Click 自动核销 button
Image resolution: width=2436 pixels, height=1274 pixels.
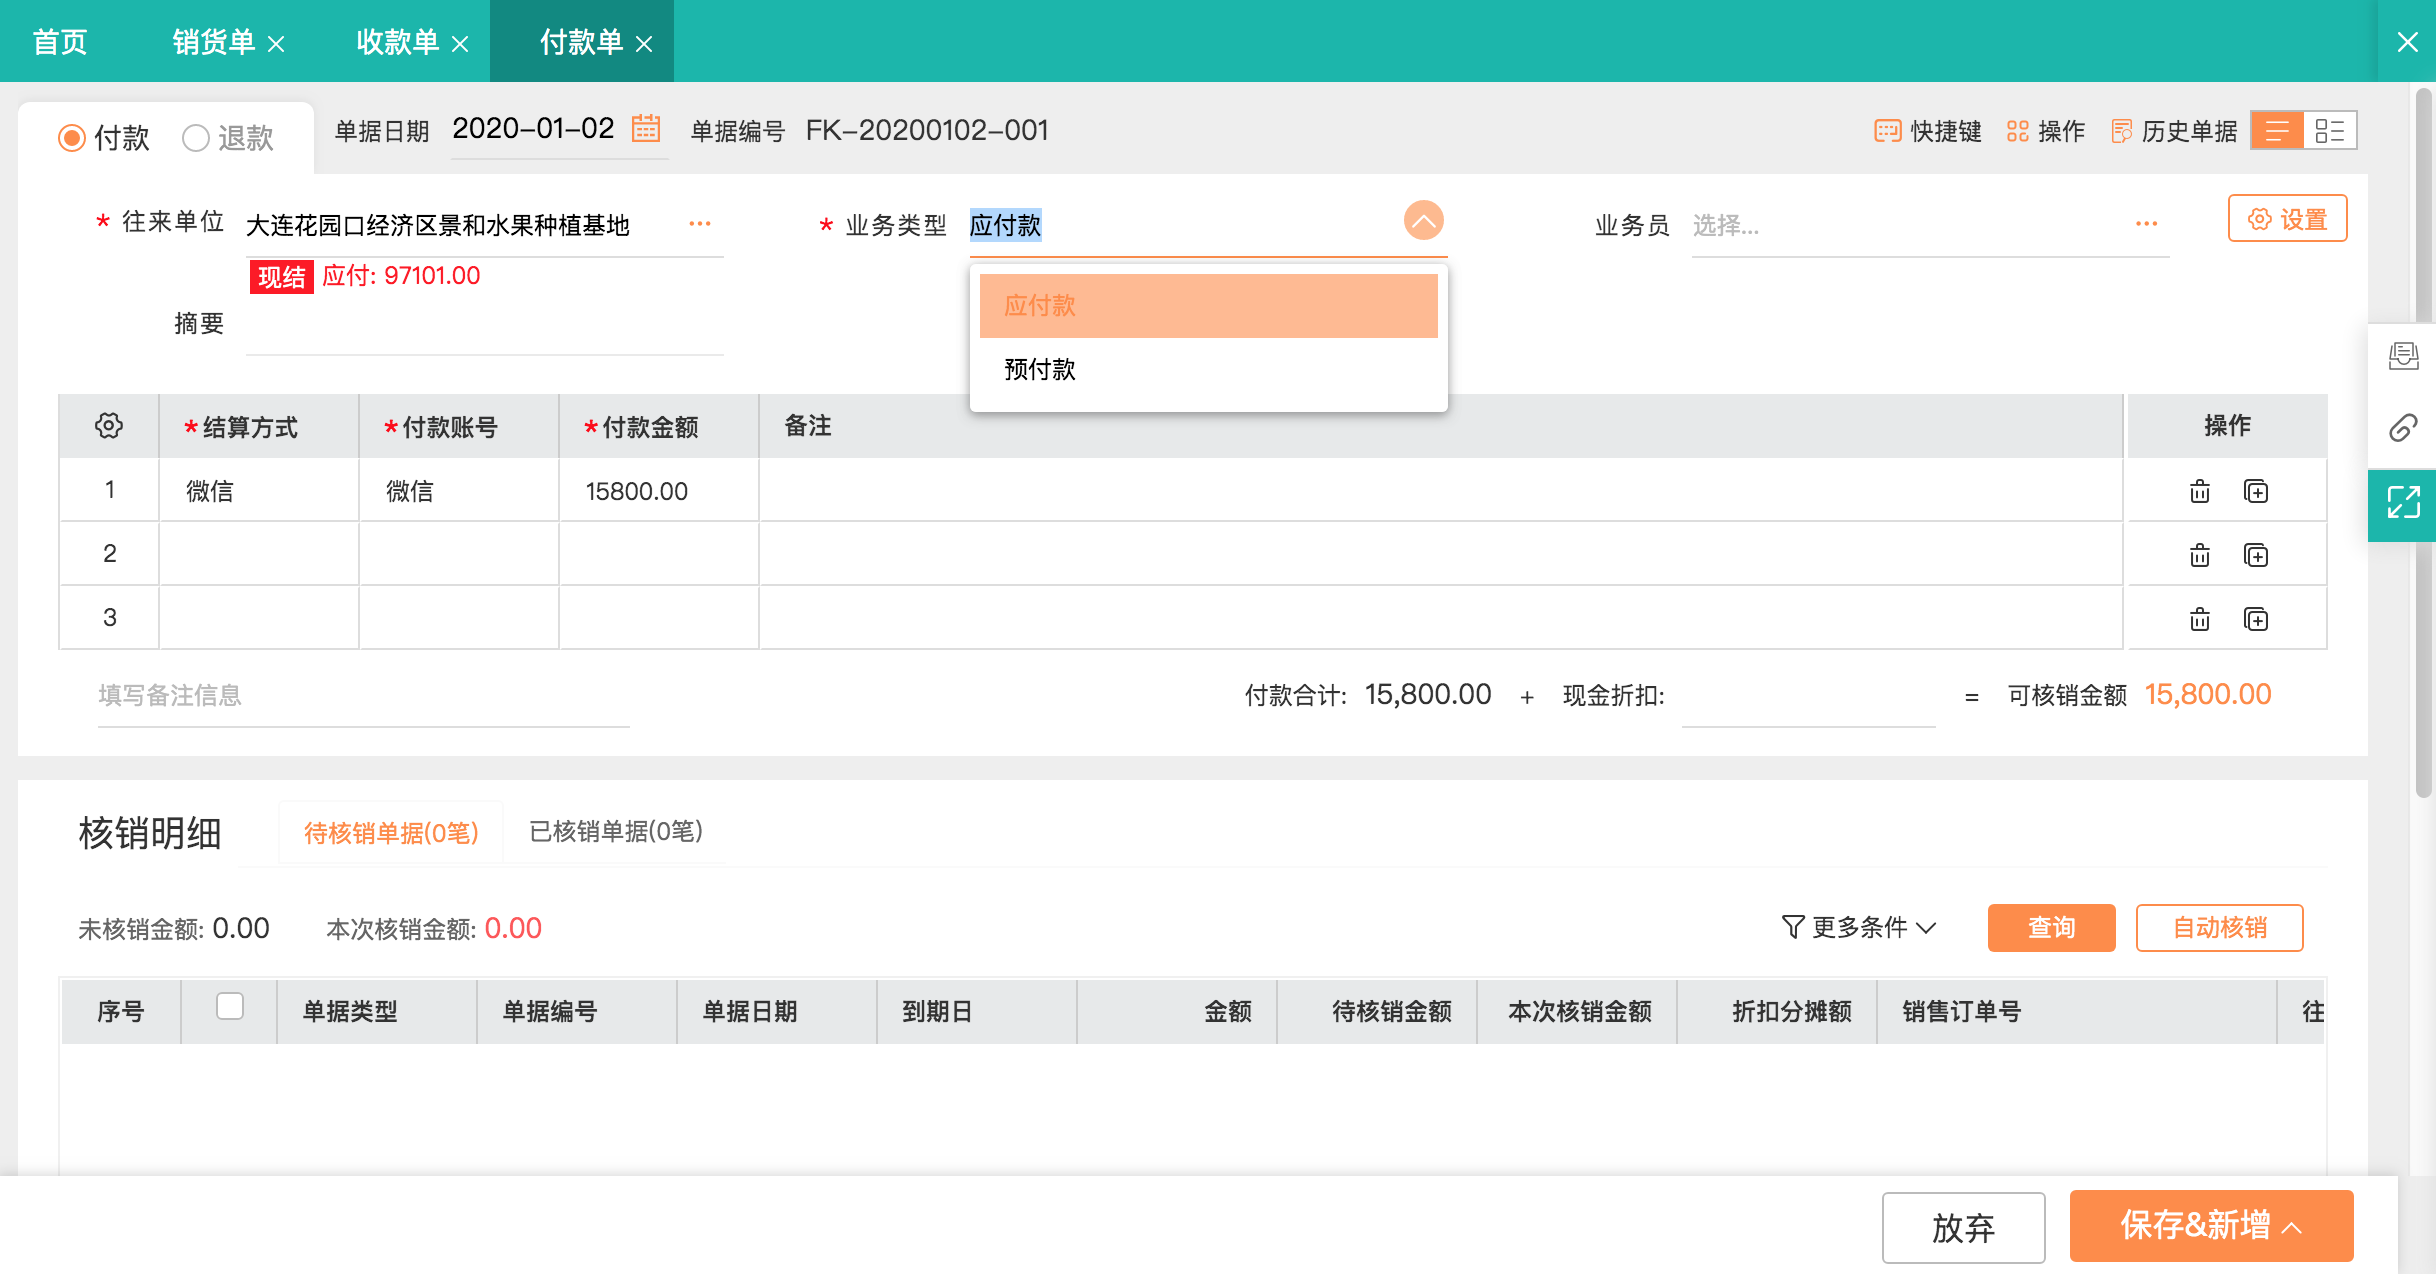tap(2222, 928)
